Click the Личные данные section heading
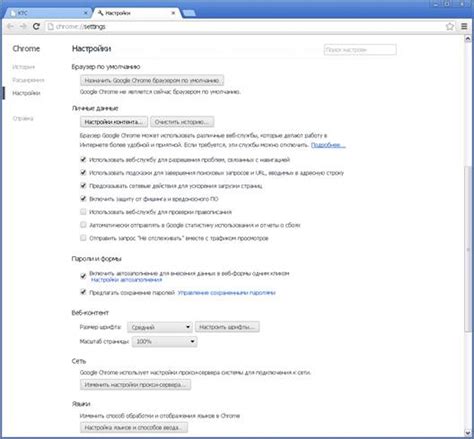 [95, 108]
